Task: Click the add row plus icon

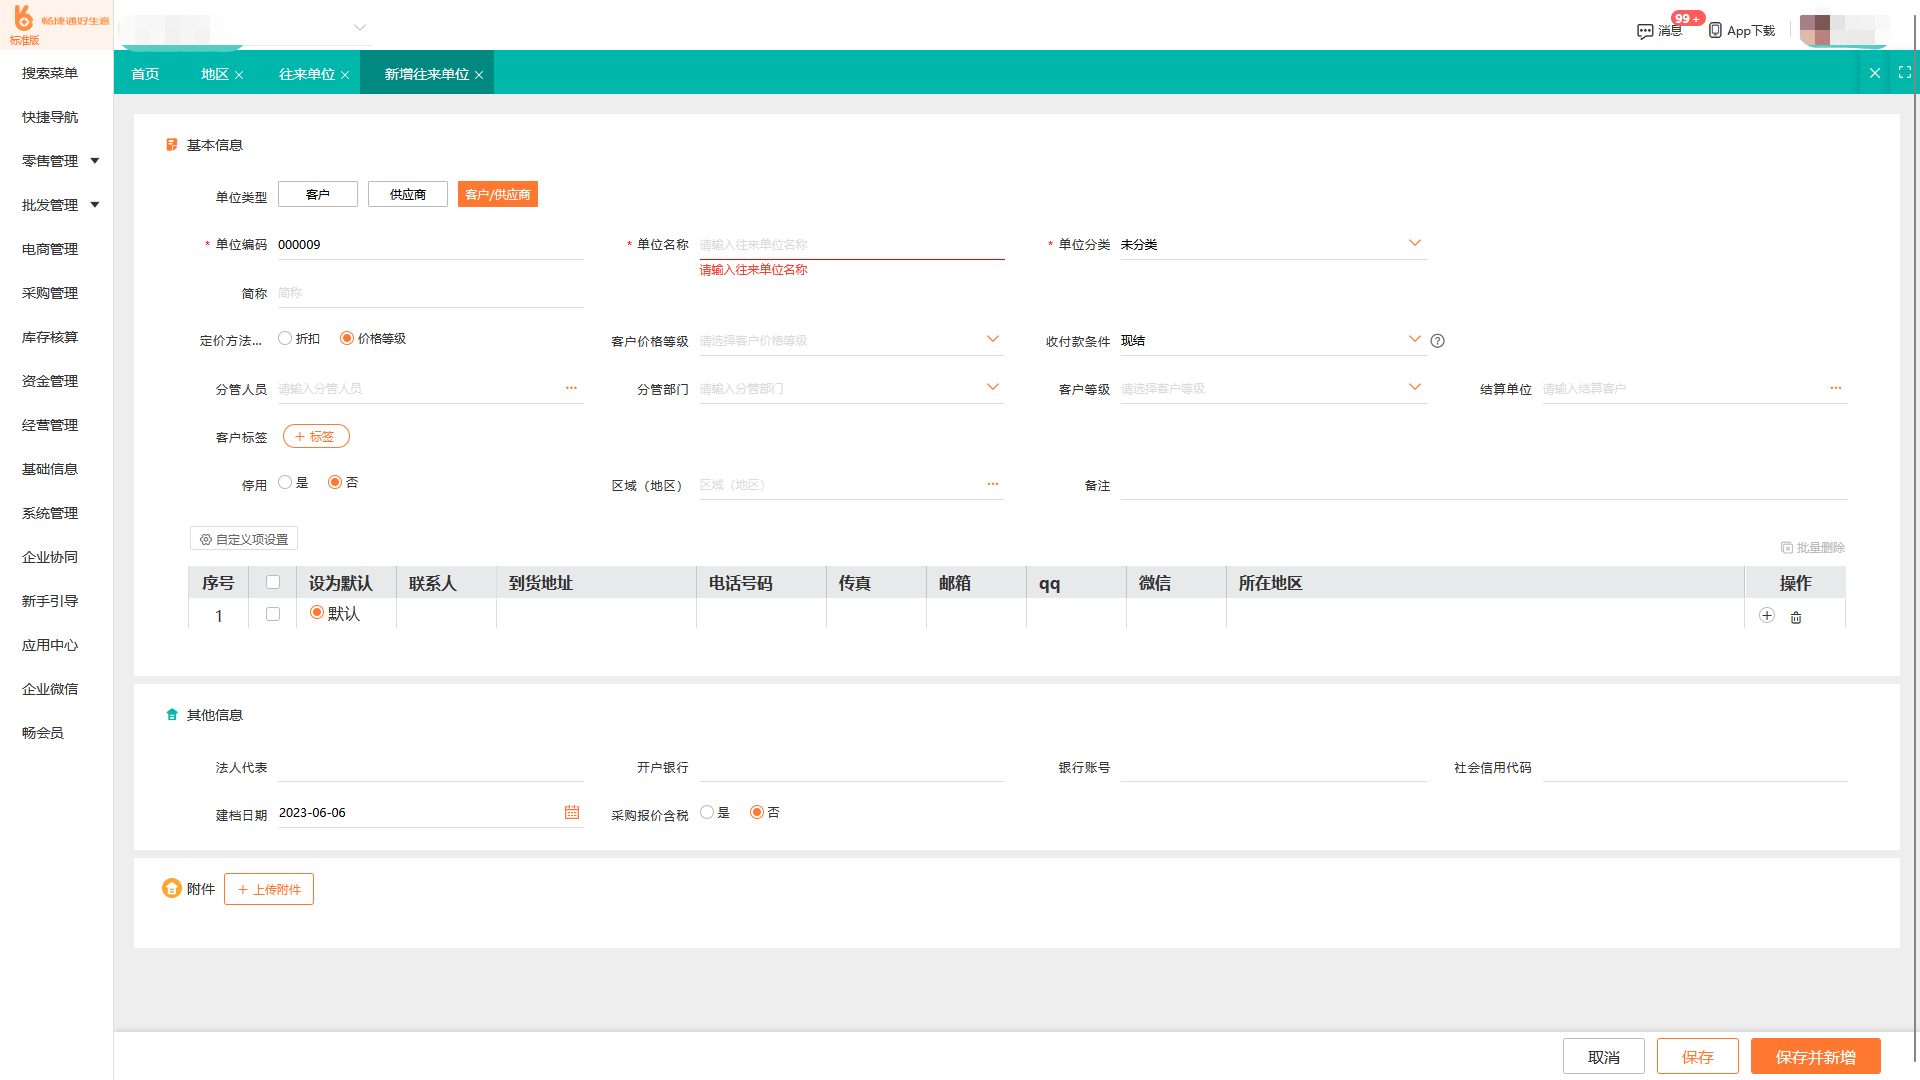Action: [1767, 615]
